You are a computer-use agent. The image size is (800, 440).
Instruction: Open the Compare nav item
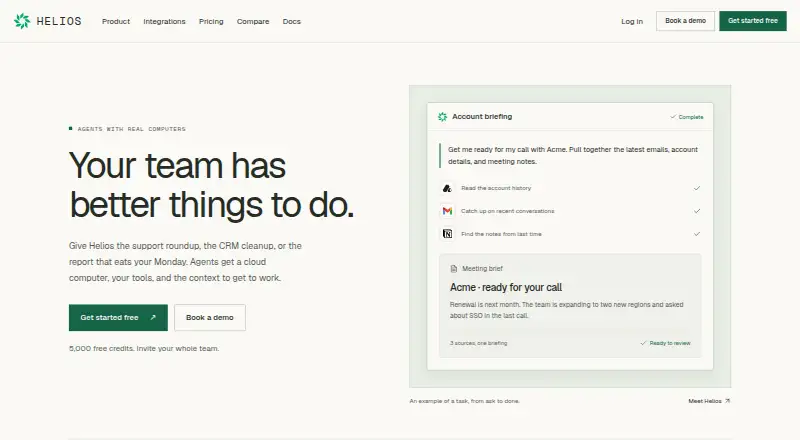(253, 21)
